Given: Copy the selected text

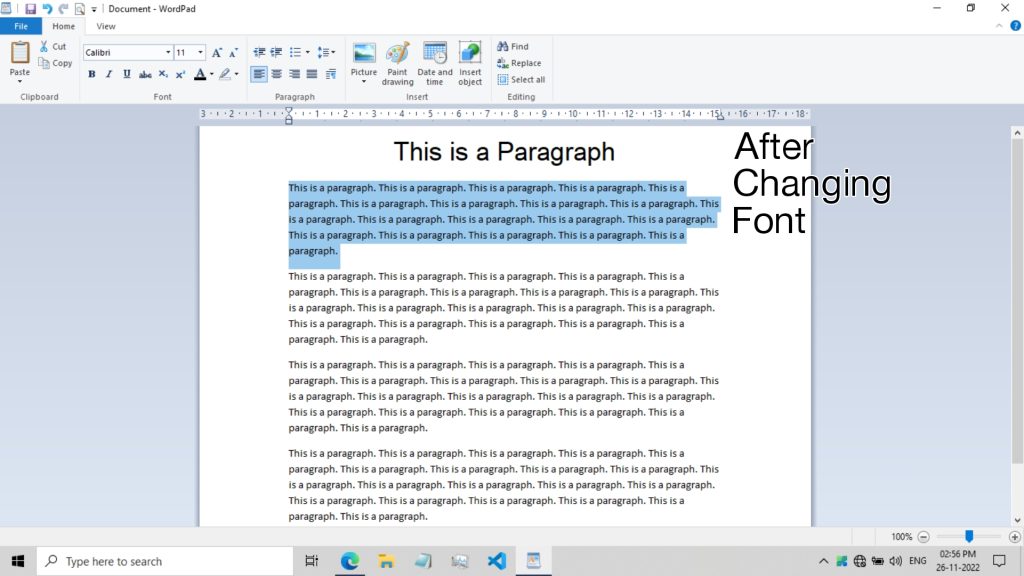Looking at the screenshot, I should coord(55,63).
